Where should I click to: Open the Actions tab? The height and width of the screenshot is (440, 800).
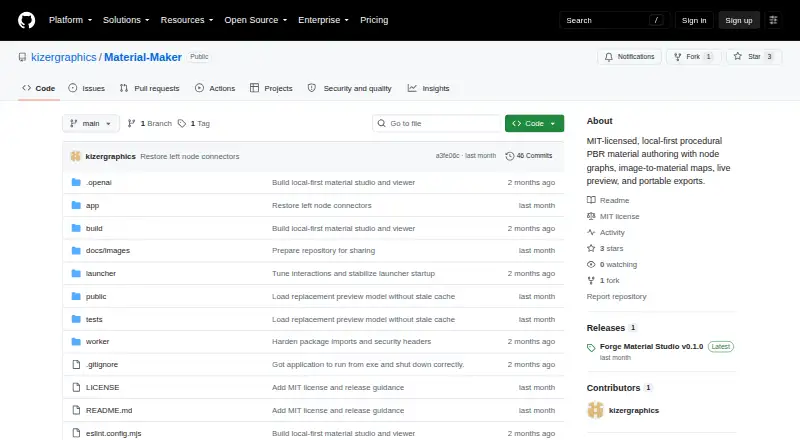(215, 88)
